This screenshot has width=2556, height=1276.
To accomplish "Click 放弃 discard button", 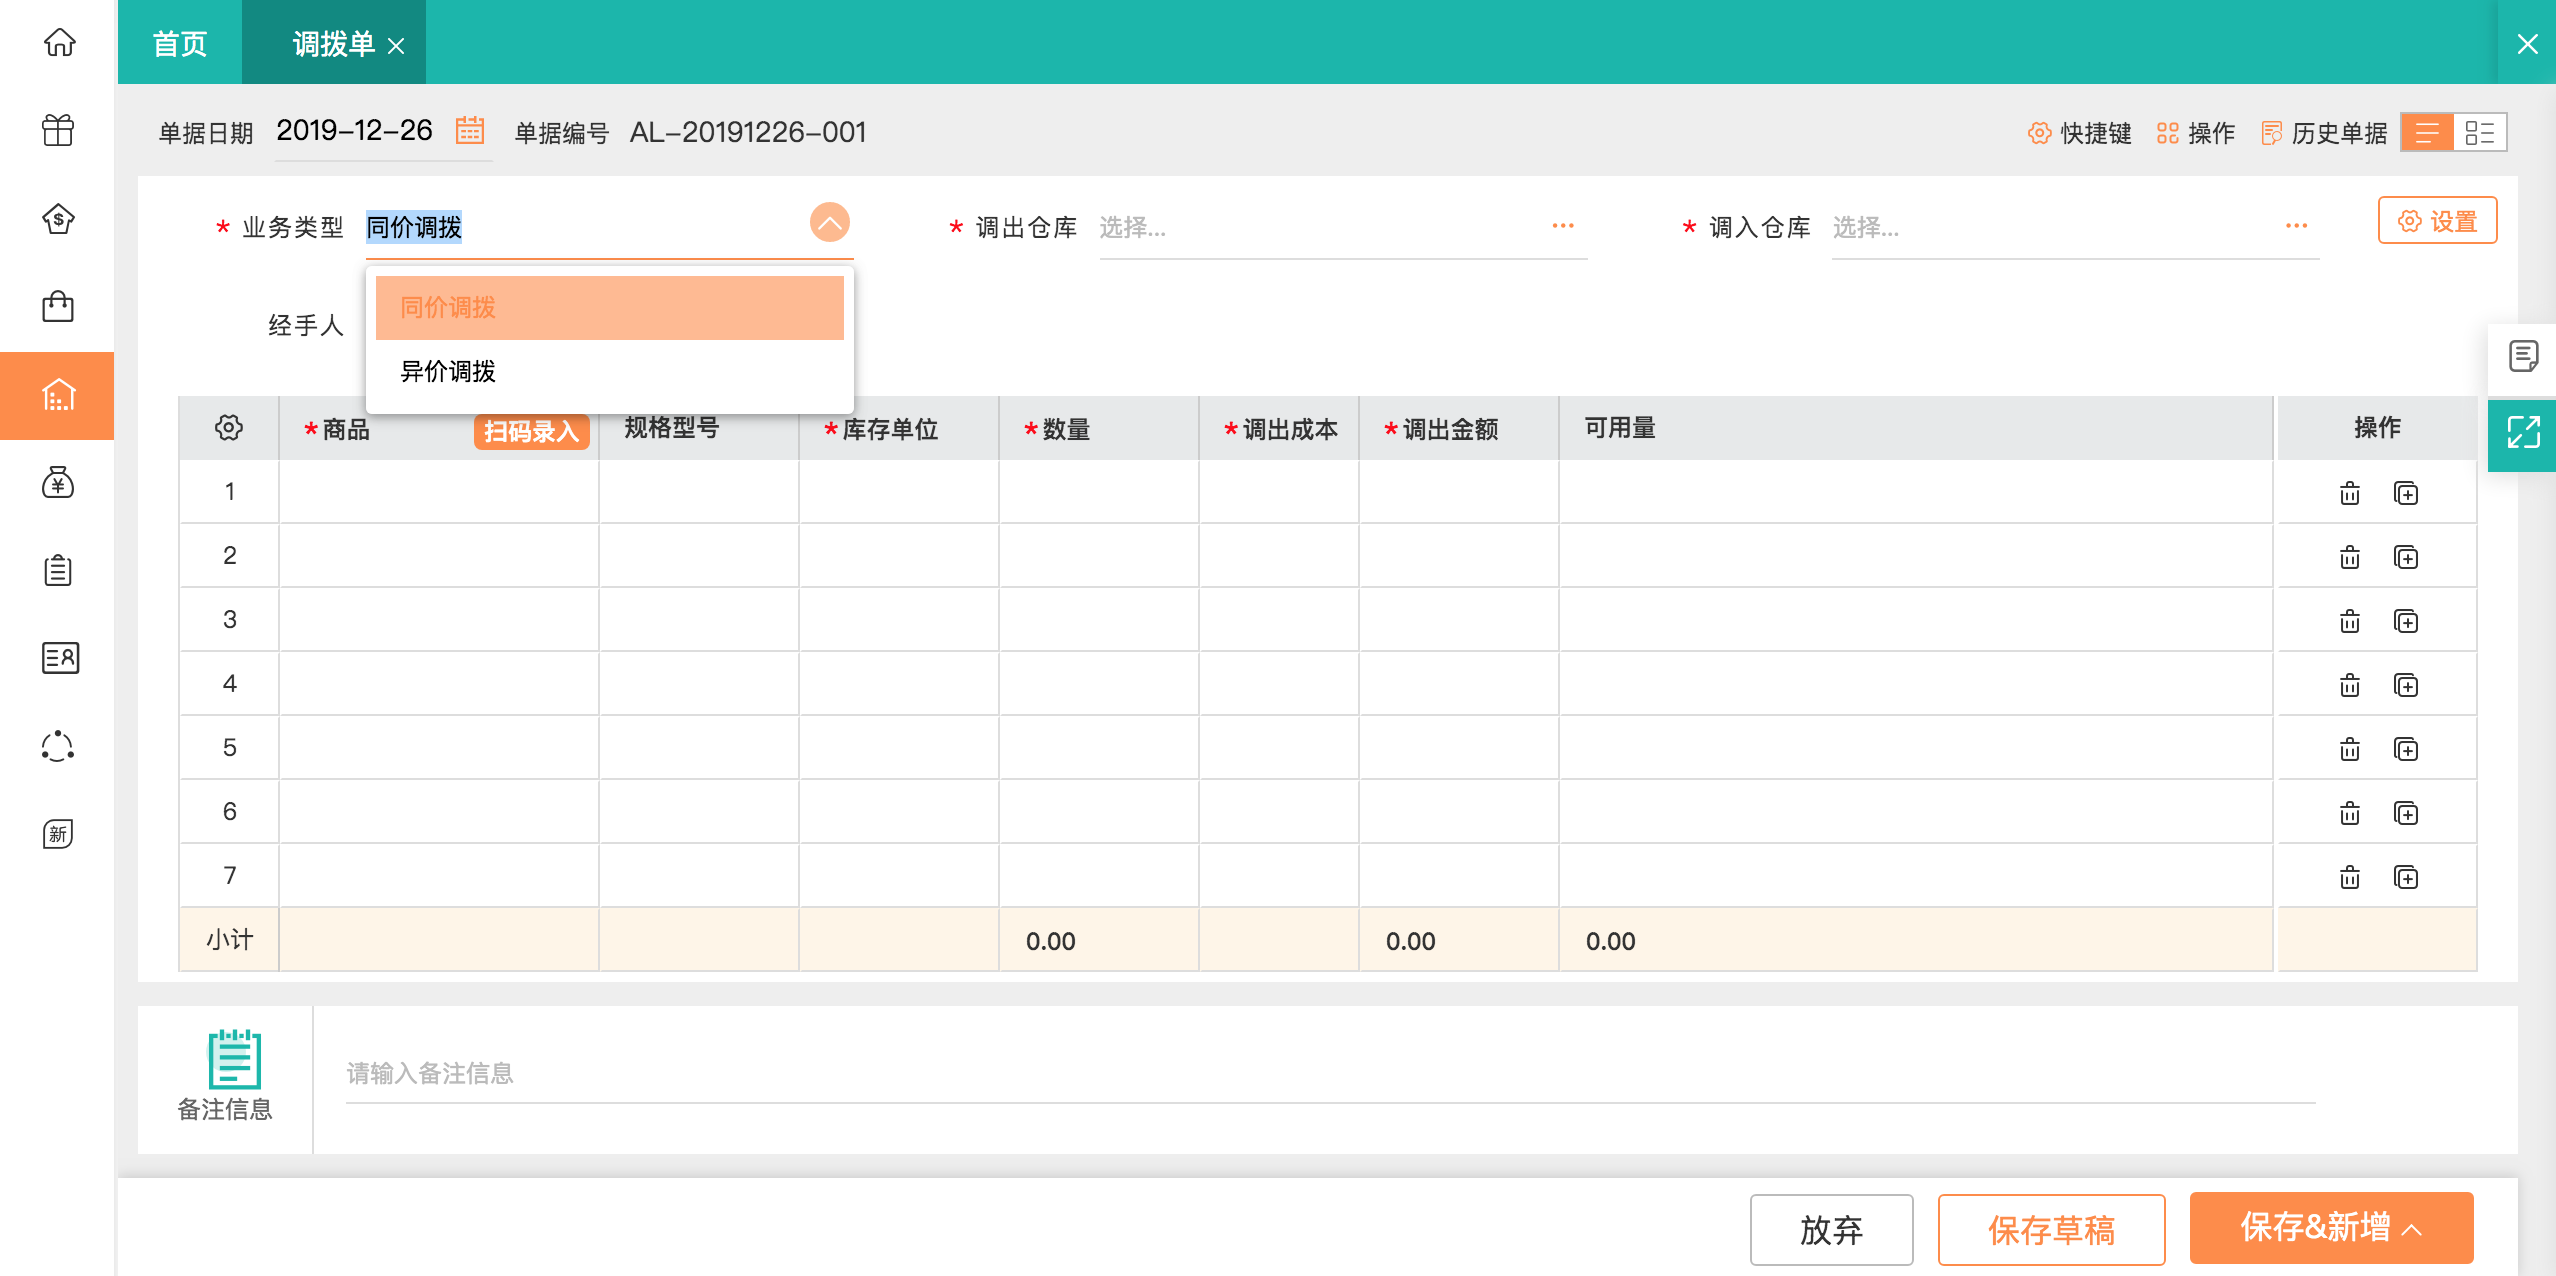I will pyautogui.click(x=1837, y=1227).
